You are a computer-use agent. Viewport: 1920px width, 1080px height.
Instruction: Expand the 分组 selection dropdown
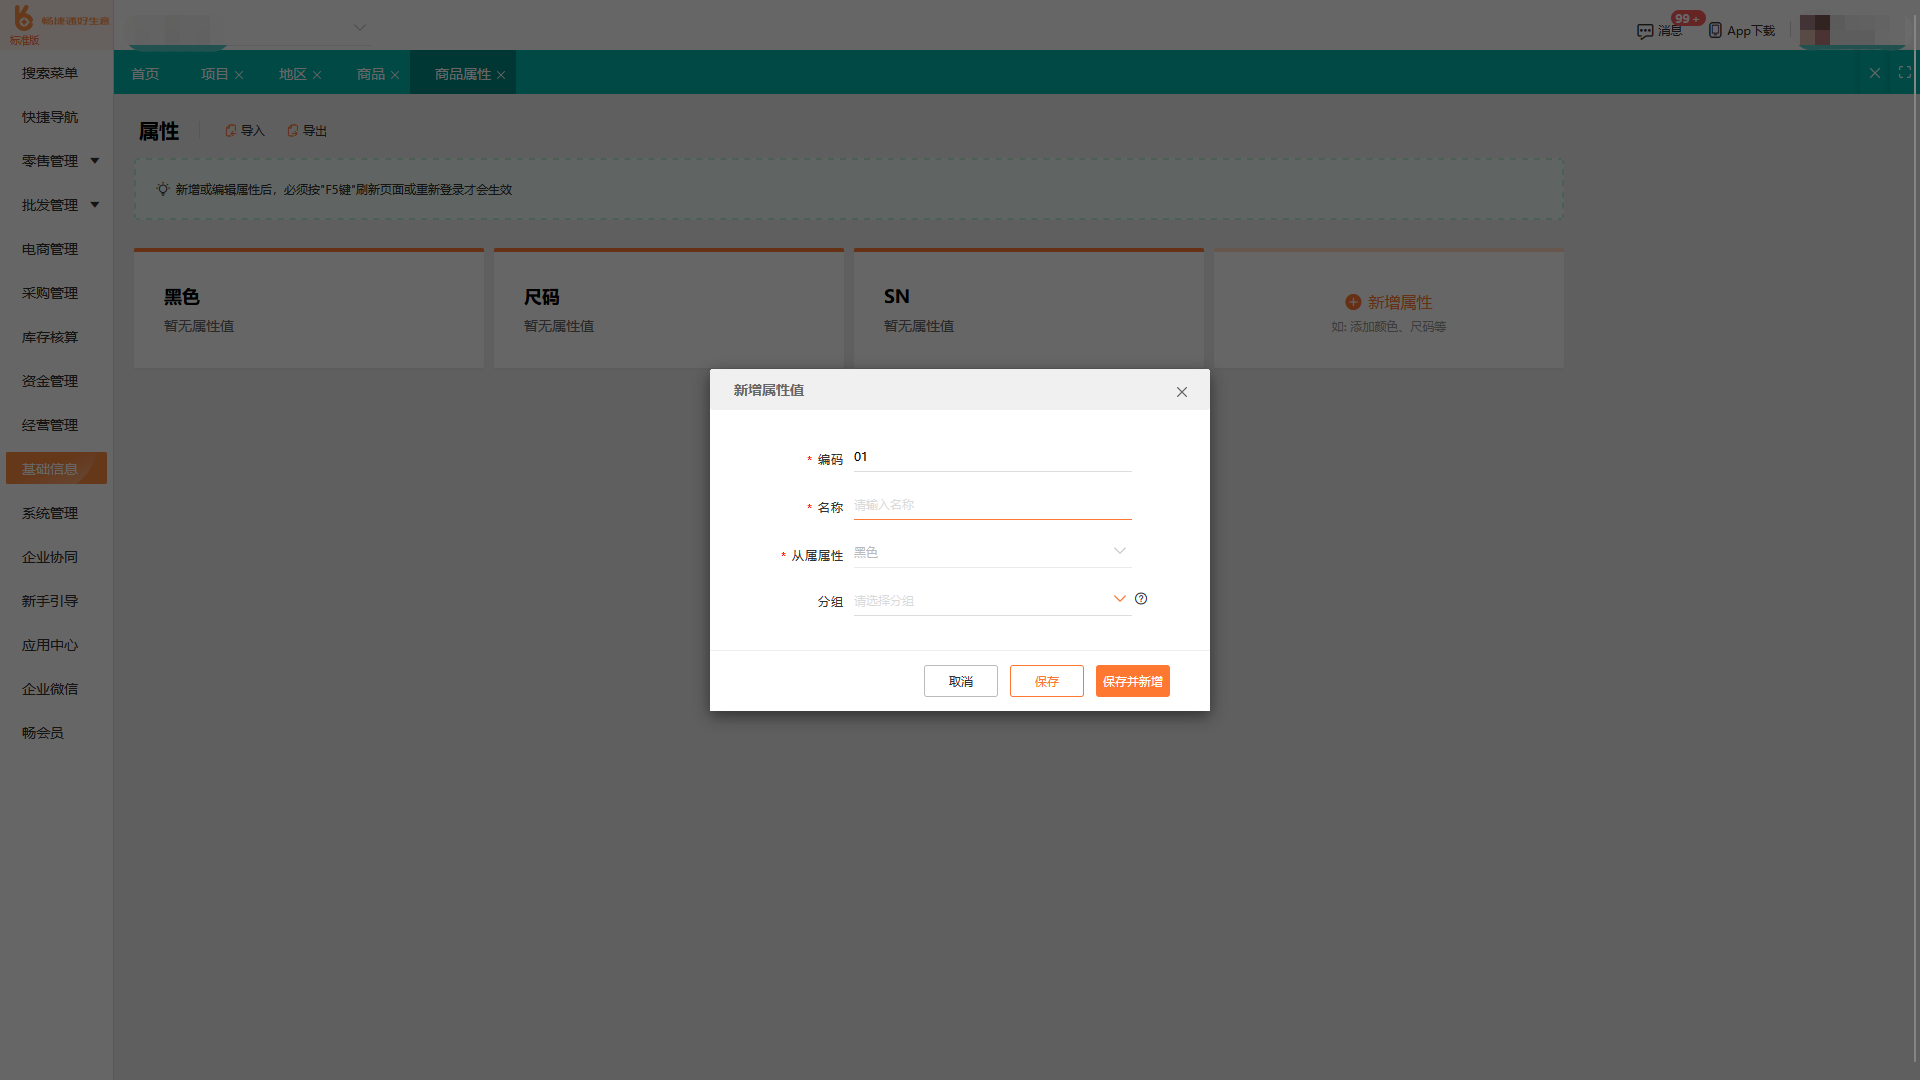pyautogui.click(x=1118, y=600)
